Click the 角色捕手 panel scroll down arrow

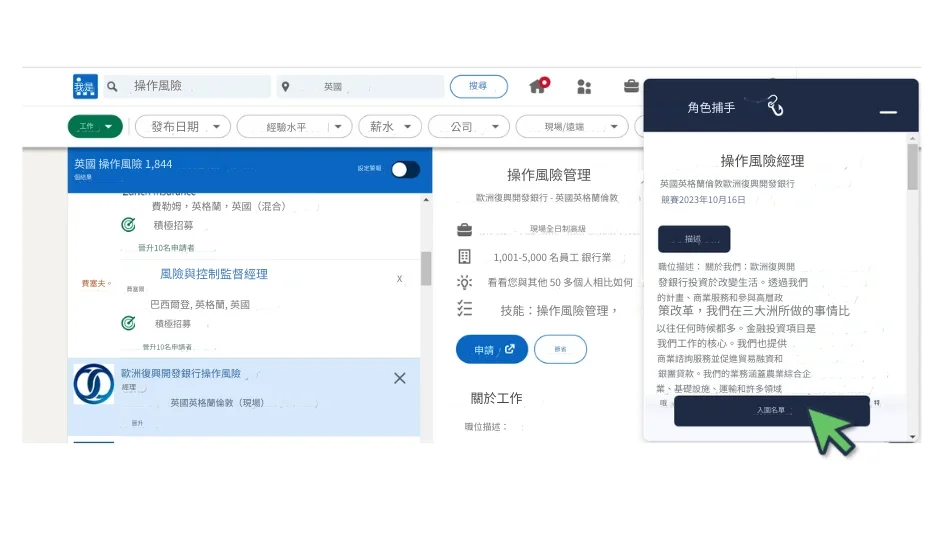(913, 436)
